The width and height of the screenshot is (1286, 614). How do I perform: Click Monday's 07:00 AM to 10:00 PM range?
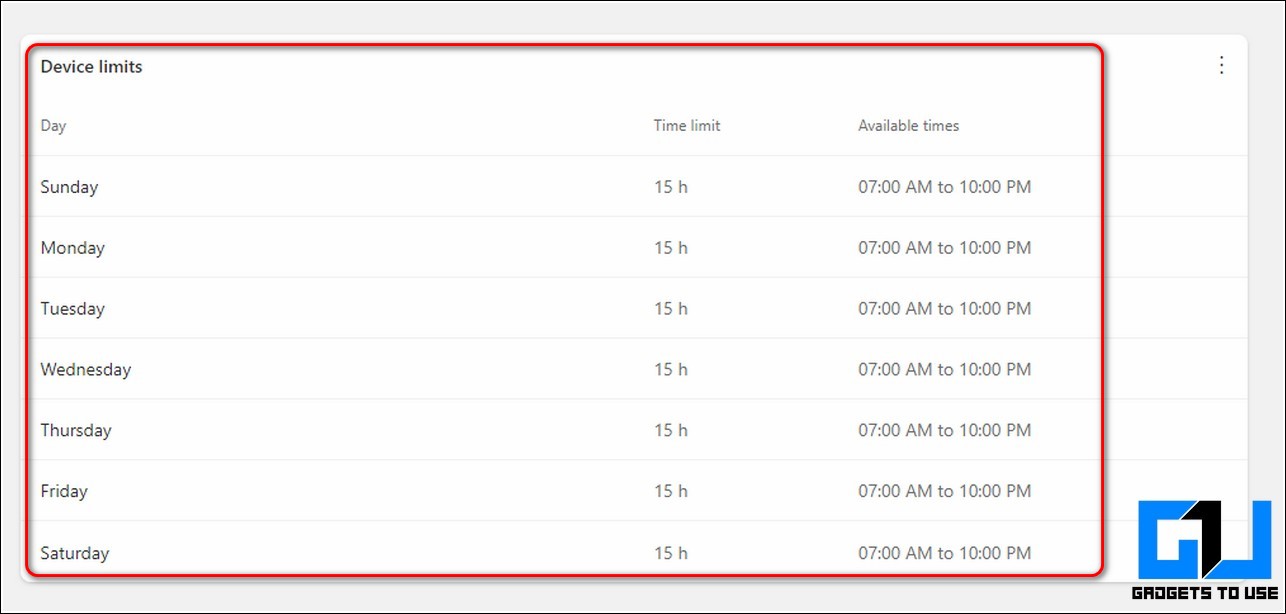coord(944,248)
